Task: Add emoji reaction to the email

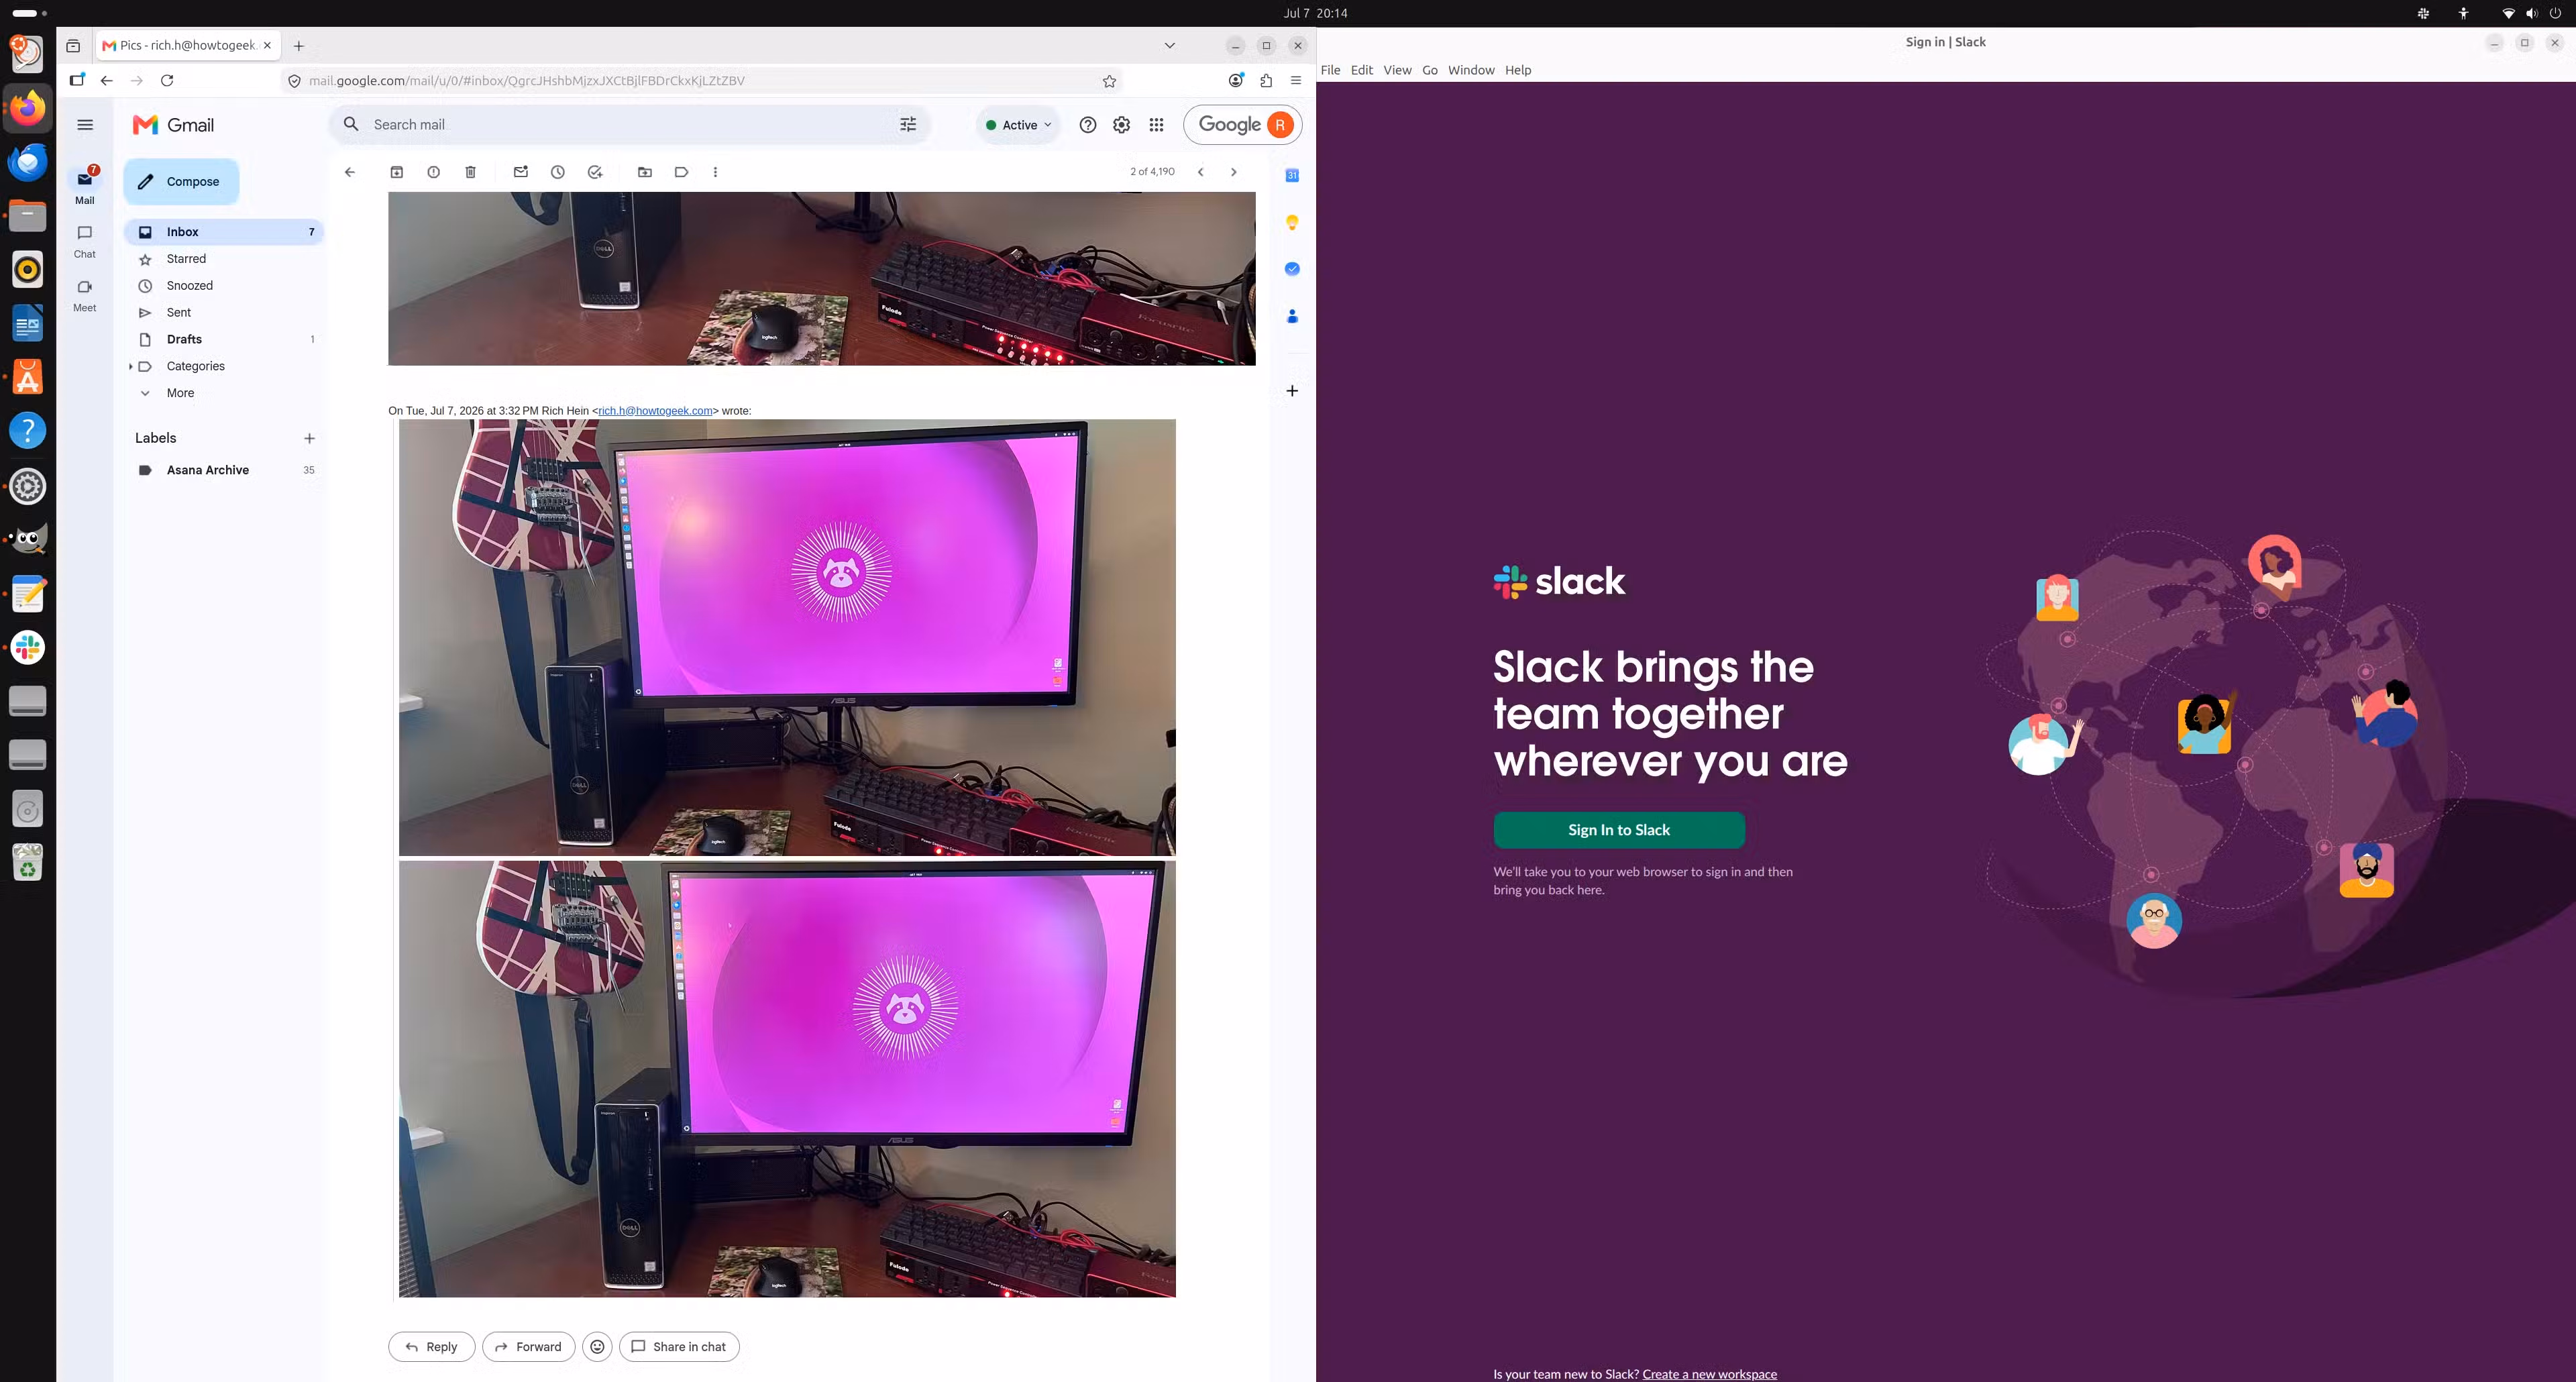Action: click(597, 1346)
